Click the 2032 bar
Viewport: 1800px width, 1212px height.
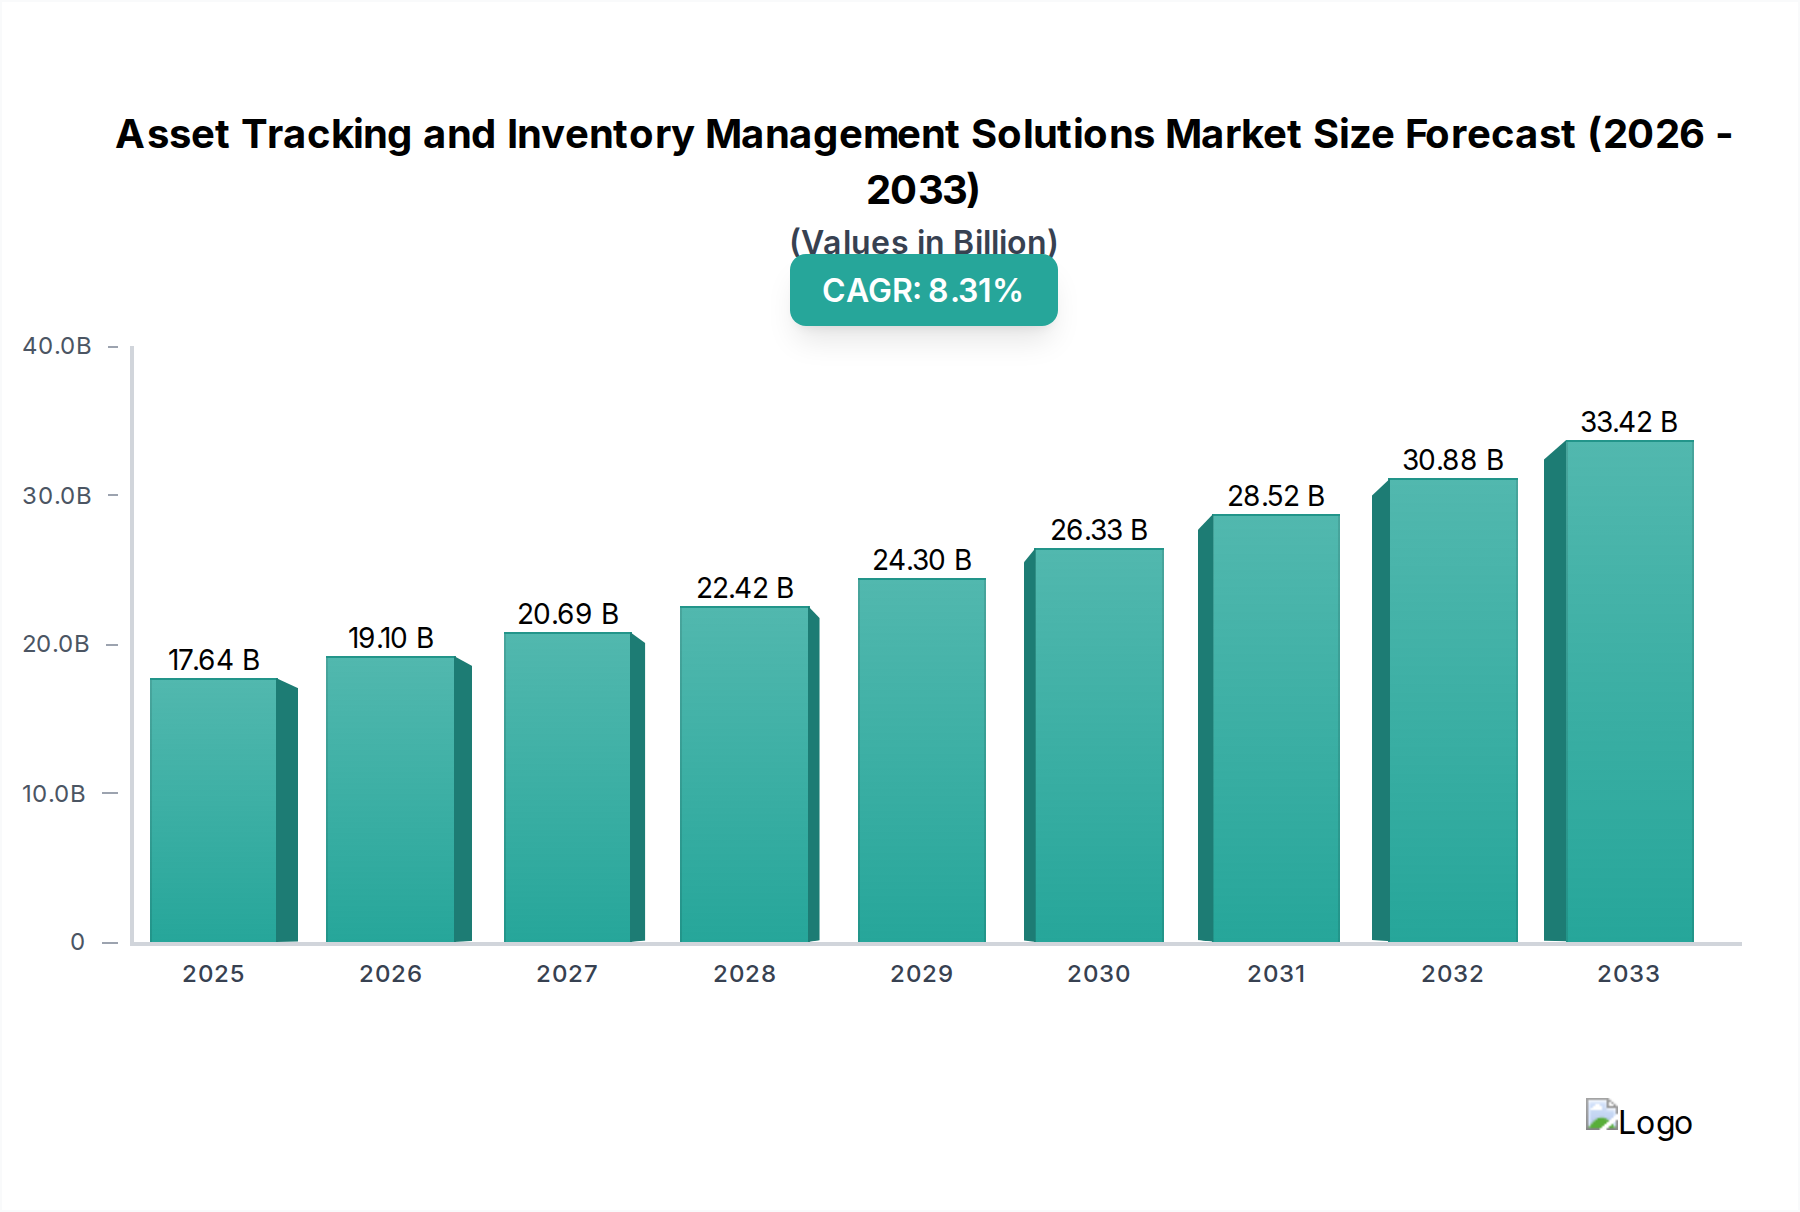(x=1452, y=710)
